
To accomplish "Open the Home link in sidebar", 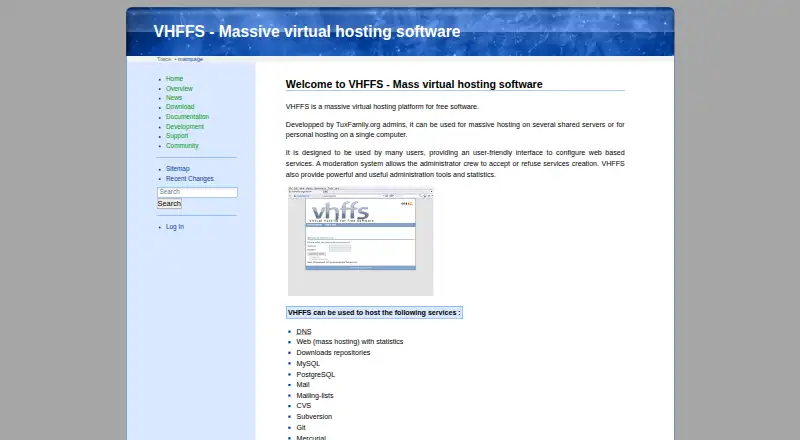I will tap(174, 79).
